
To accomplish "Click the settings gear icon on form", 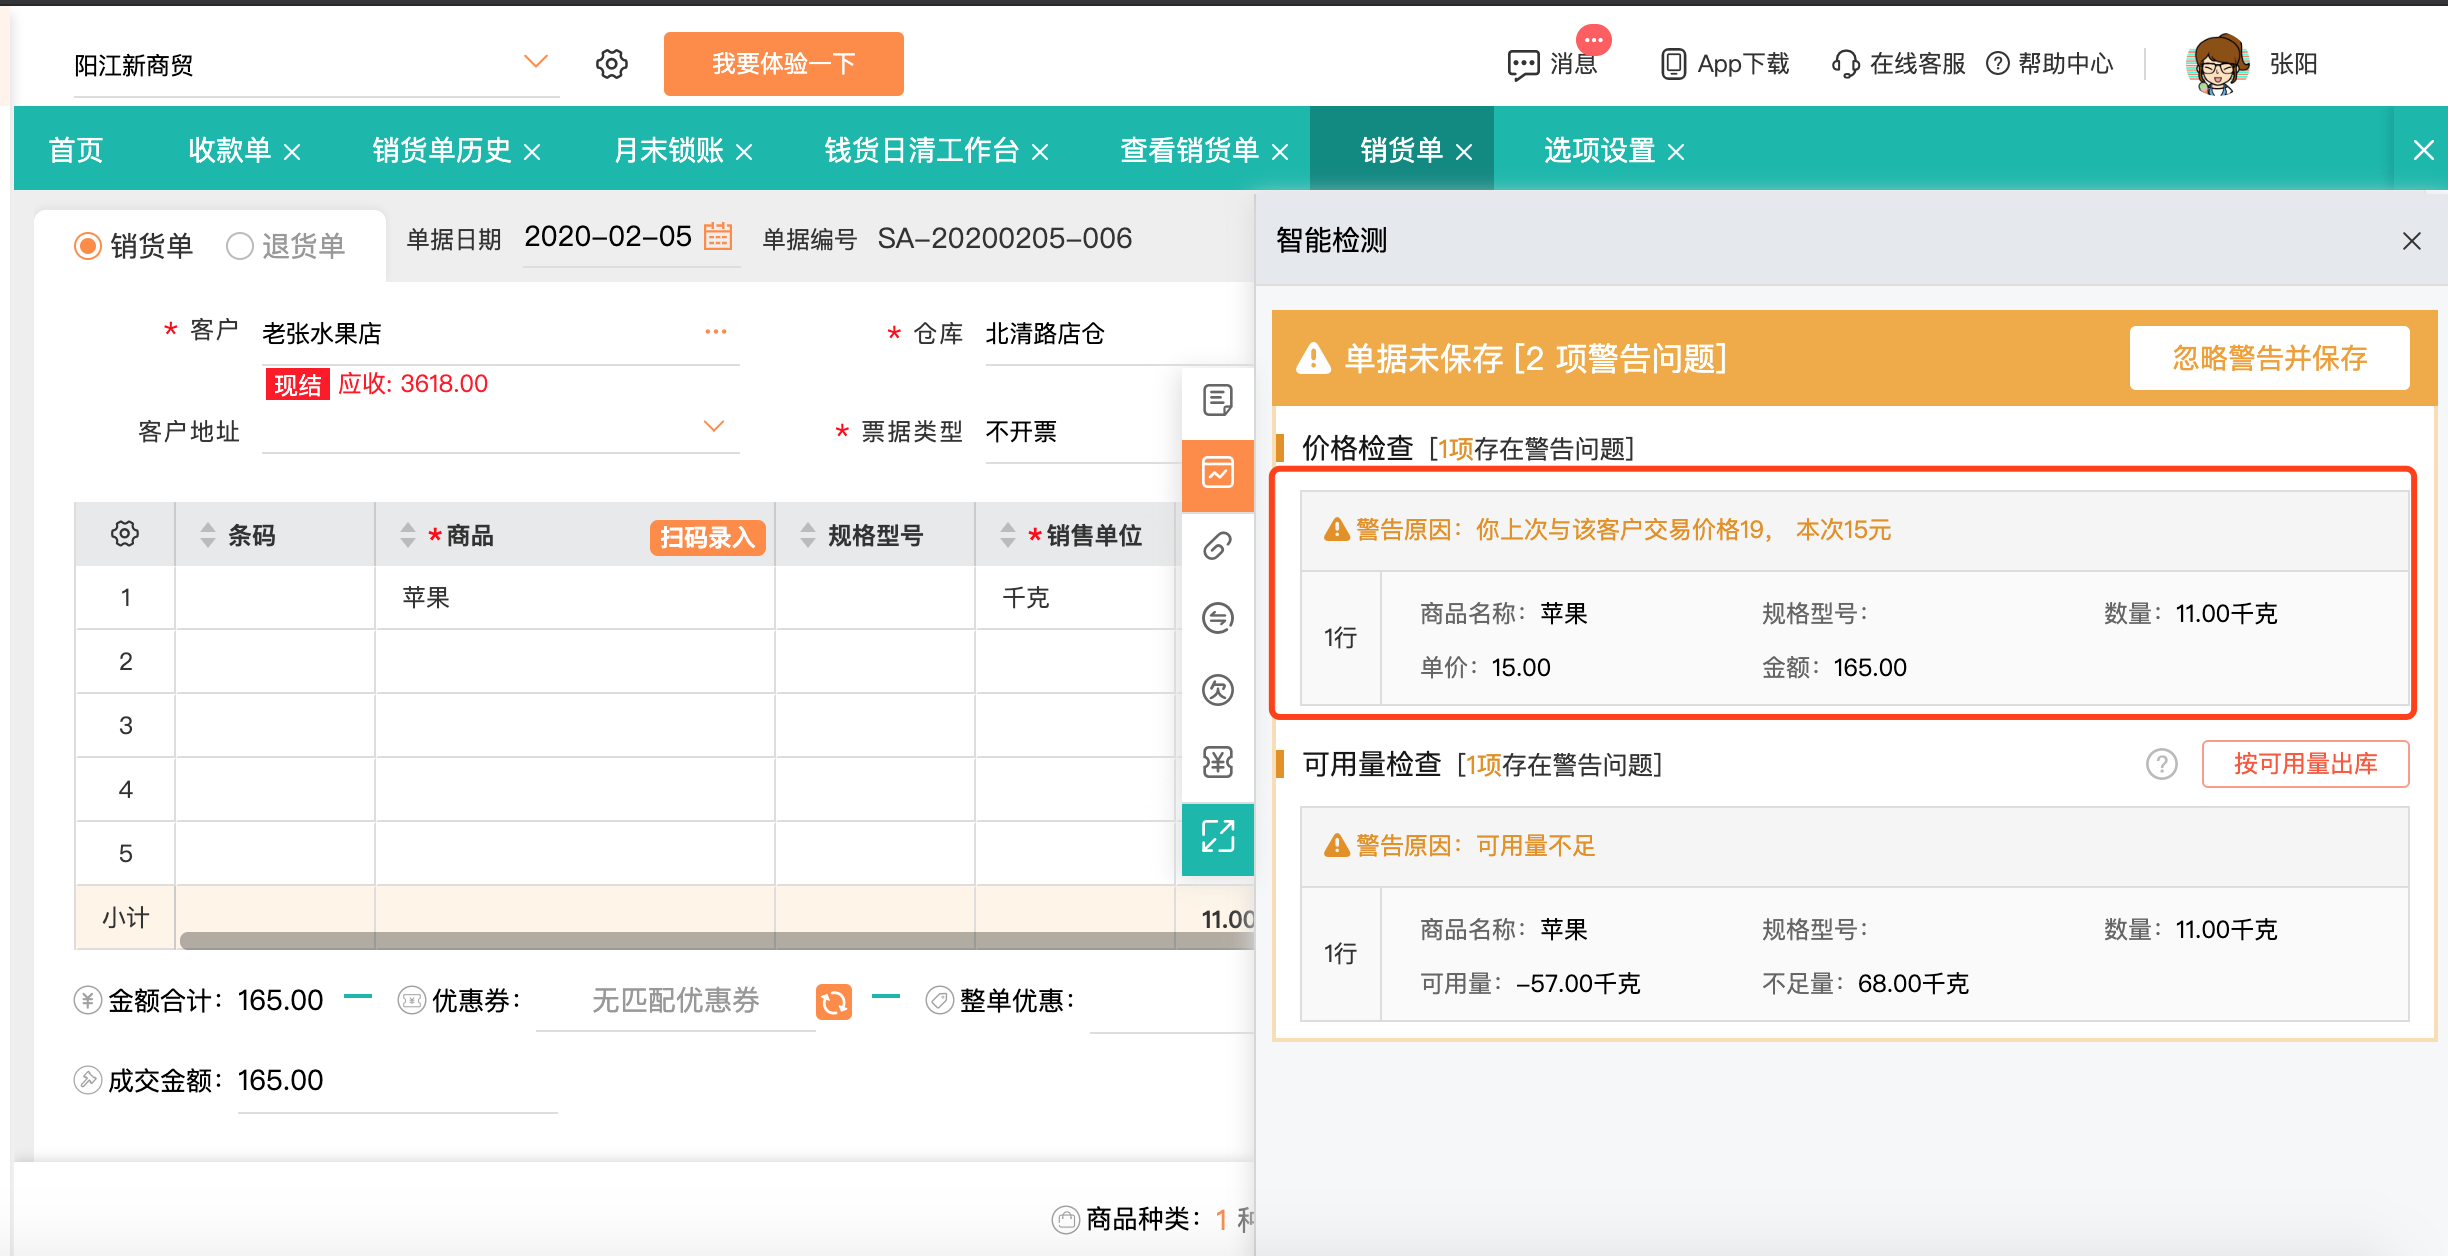I will click(125, 533).
